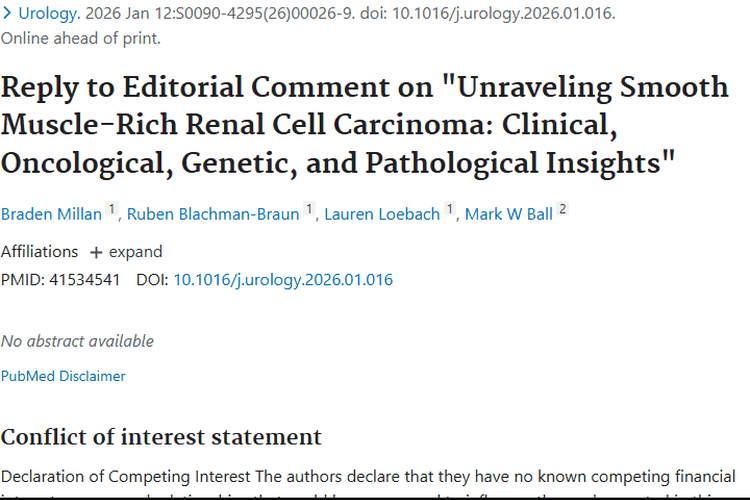Open the PubMed Disclaimer link
The height and width of the screenshot is (500, 750).
pos(63,376)
